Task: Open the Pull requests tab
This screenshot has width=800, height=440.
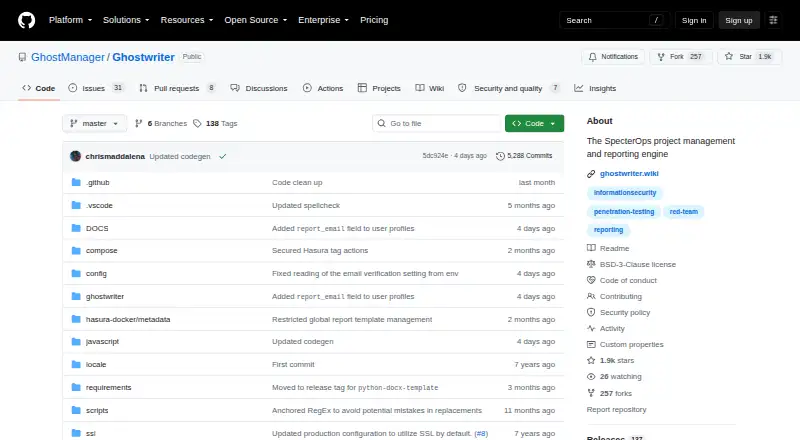Action: tap(177, 88)
